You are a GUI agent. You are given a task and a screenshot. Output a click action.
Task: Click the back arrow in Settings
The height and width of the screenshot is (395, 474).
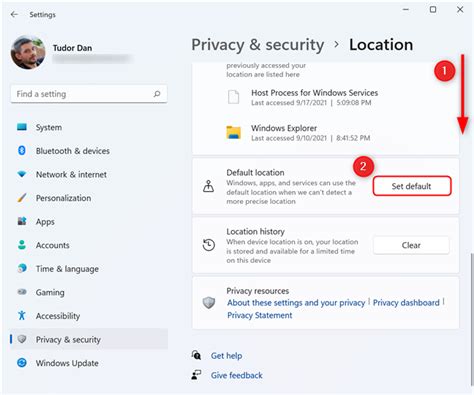14,14
